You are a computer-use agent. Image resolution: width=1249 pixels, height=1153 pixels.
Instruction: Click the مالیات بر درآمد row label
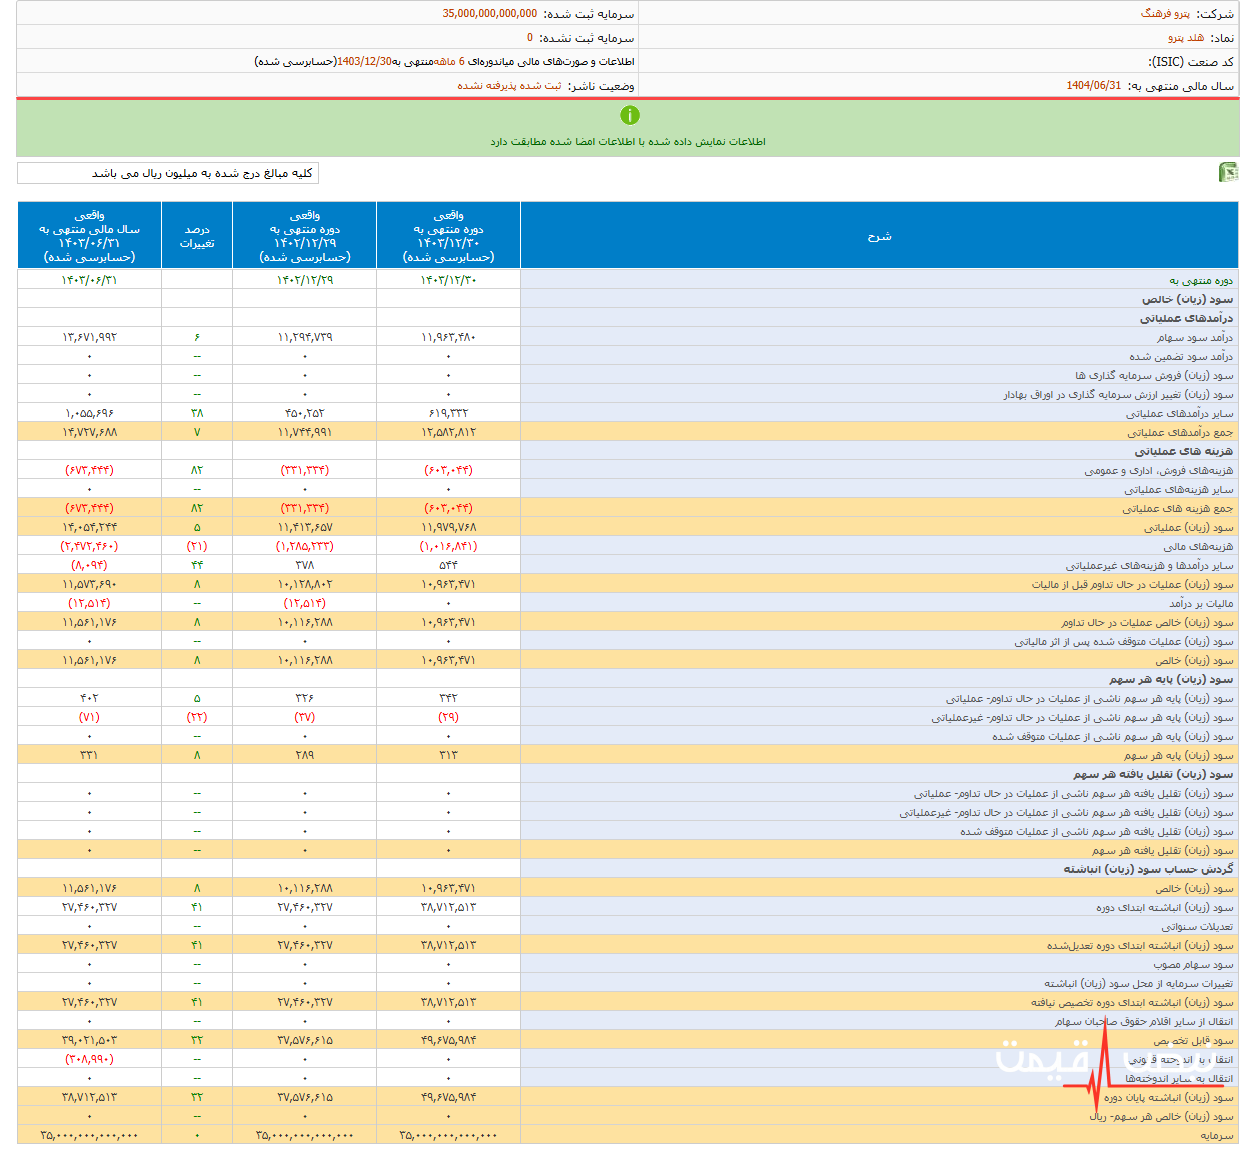pos(1201,604)
